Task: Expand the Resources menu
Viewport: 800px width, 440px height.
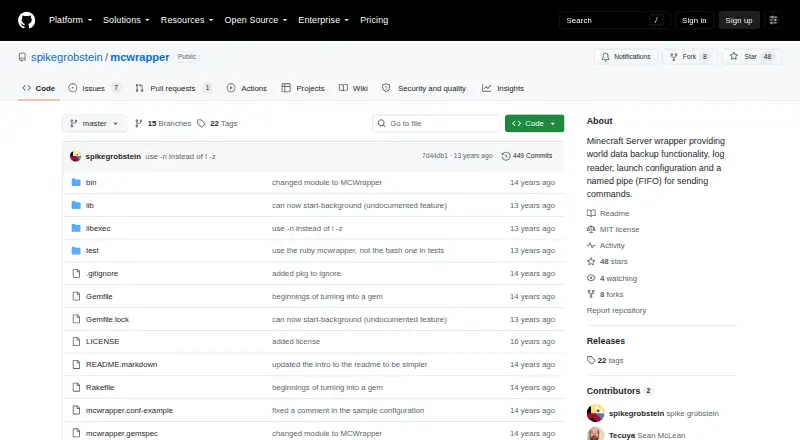Action: point(187,20)
